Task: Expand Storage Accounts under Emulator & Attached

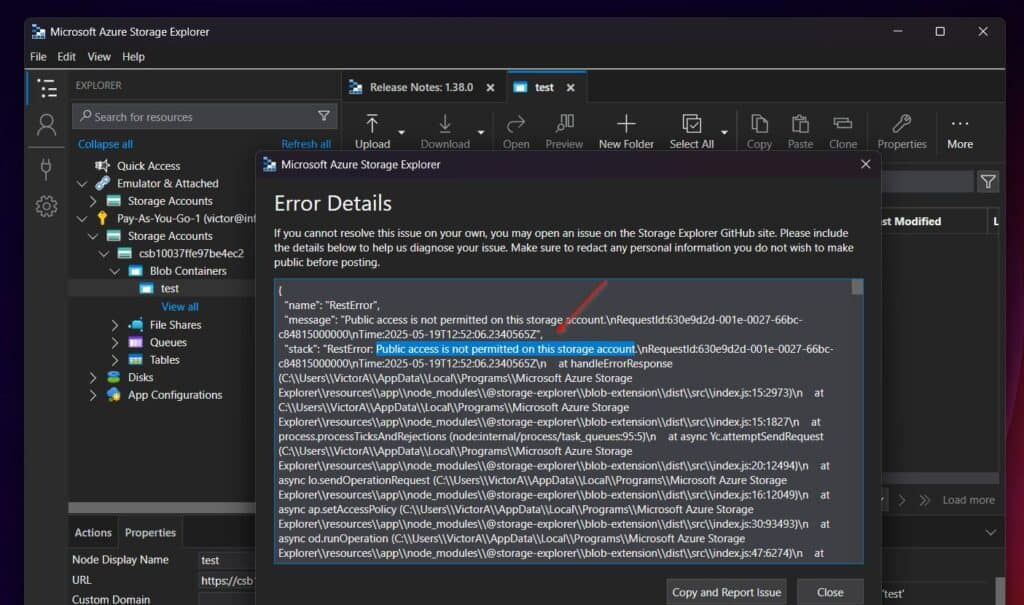Action: point(93,201)
